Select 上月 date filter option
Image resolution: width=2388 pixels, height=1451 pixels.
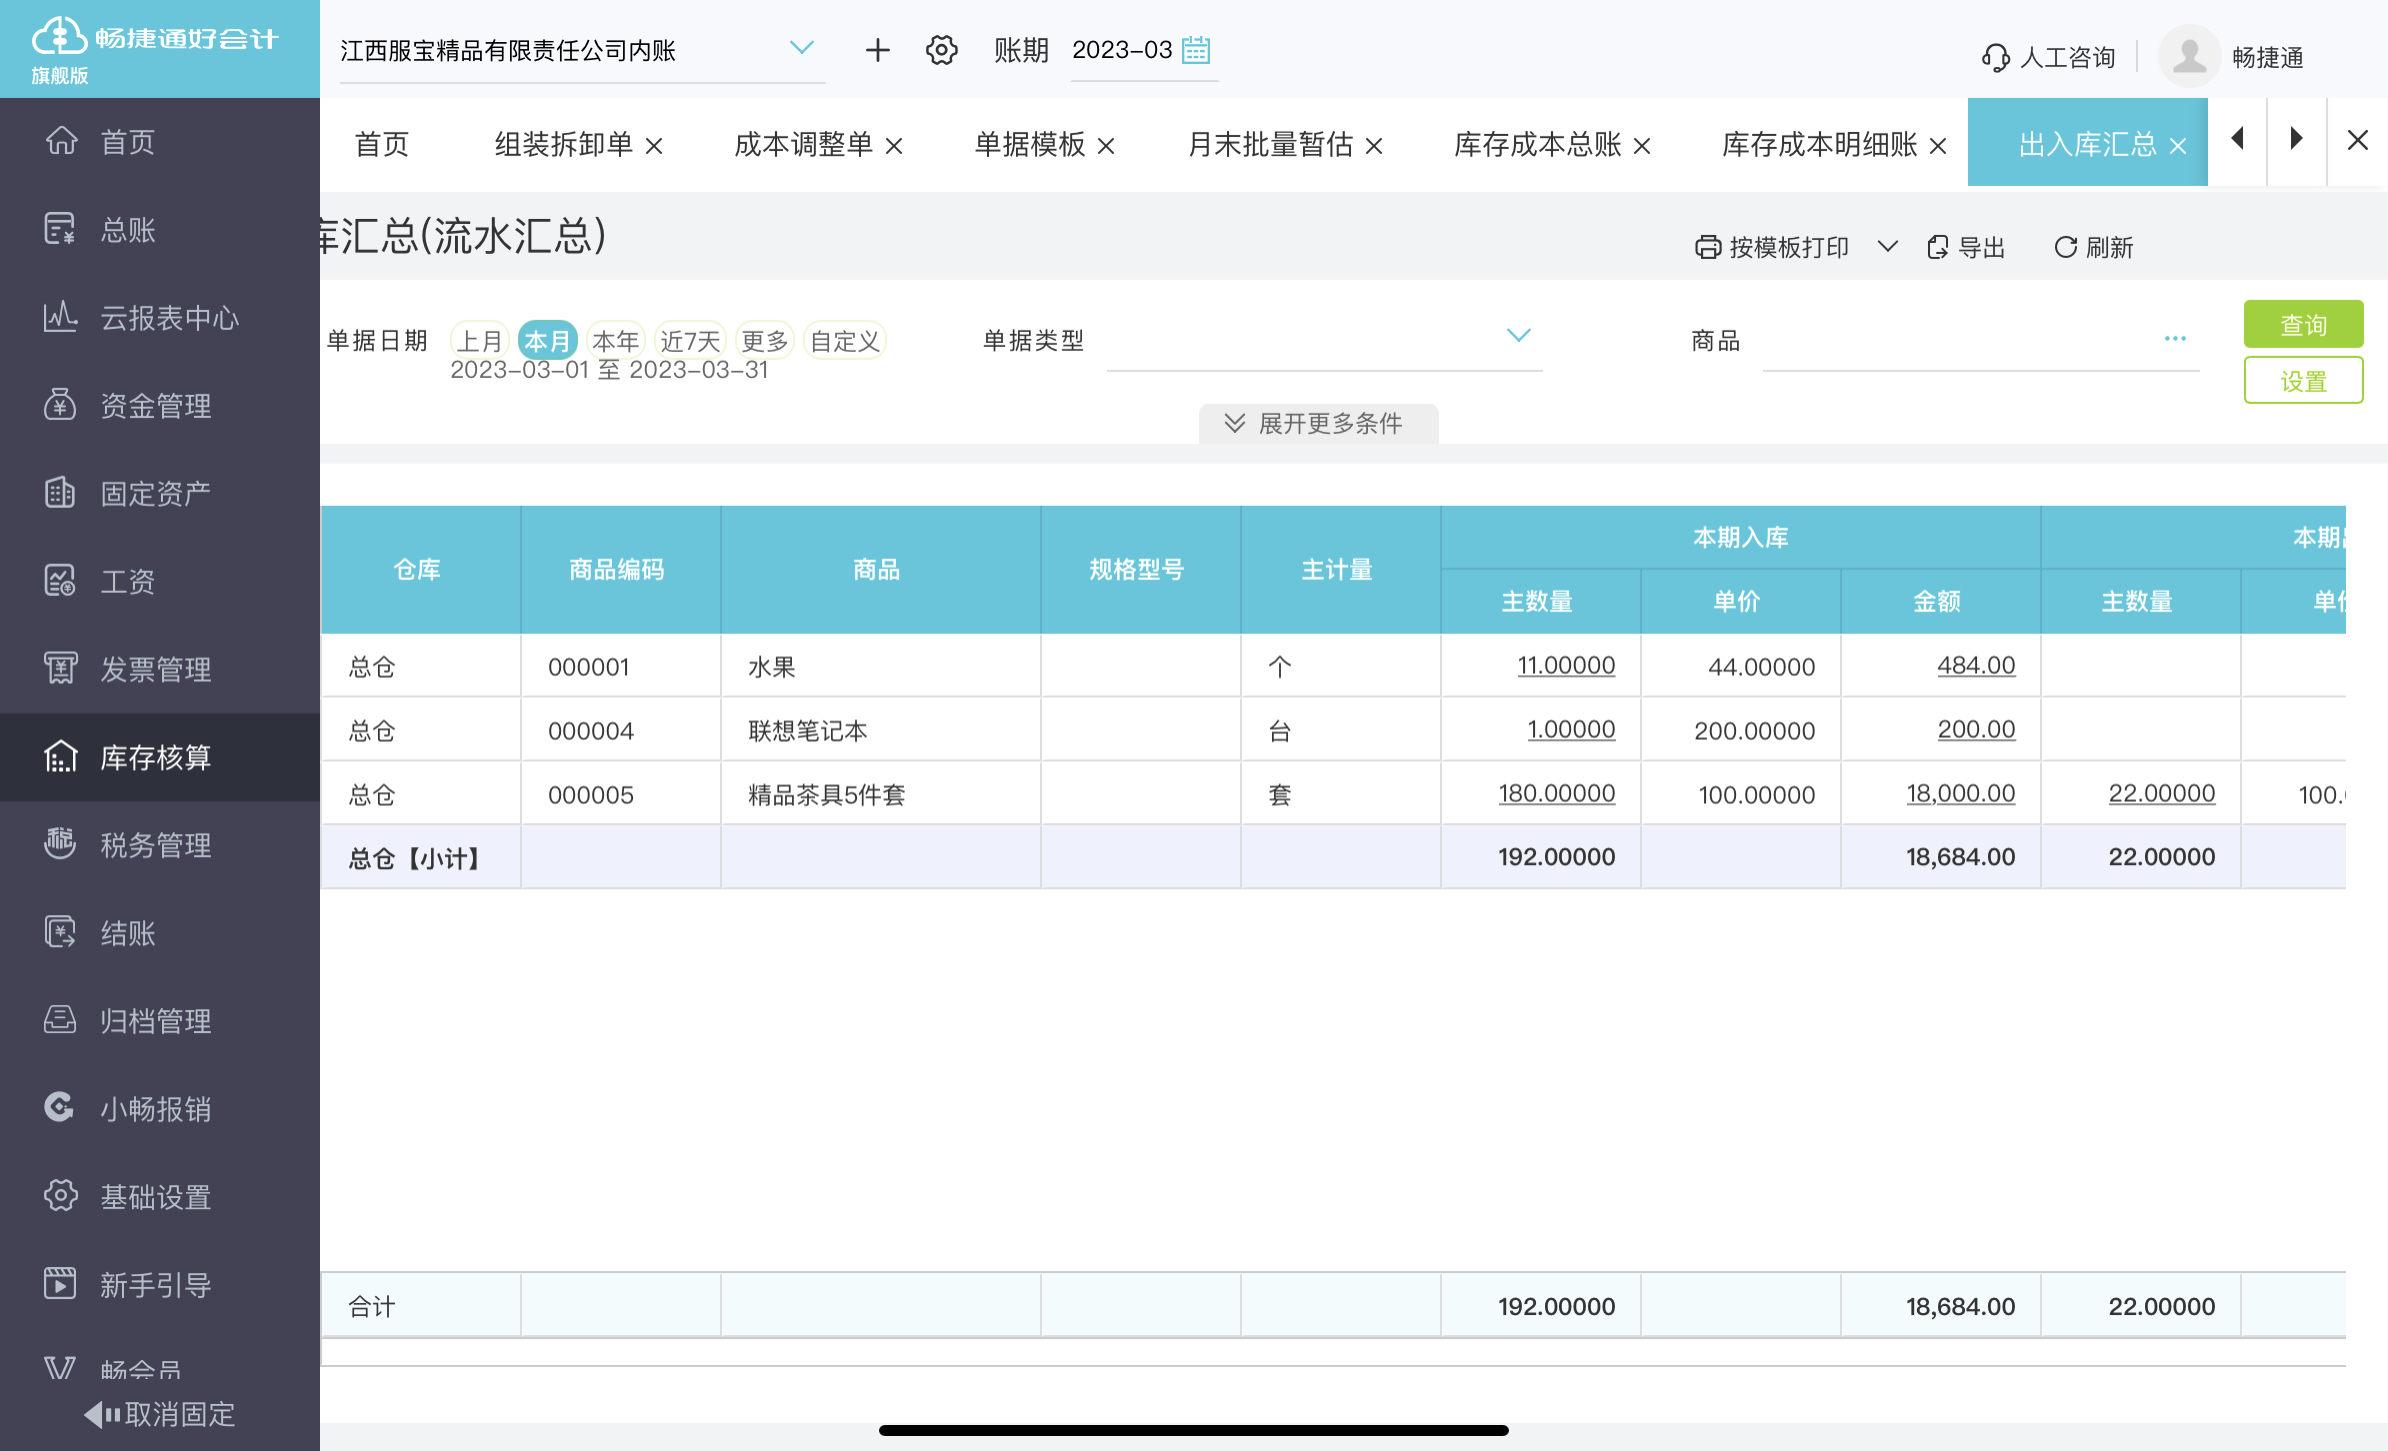pos(479,338)
